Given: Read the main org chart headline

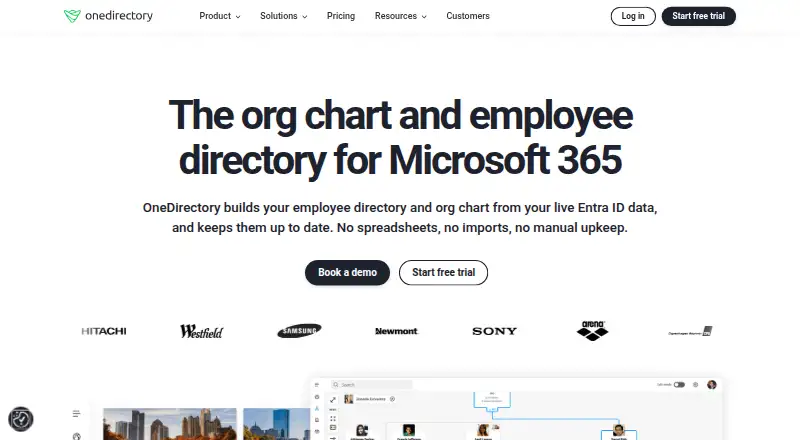Looking at the screenshot, I should pyautogui.click(x=401, y=137).
